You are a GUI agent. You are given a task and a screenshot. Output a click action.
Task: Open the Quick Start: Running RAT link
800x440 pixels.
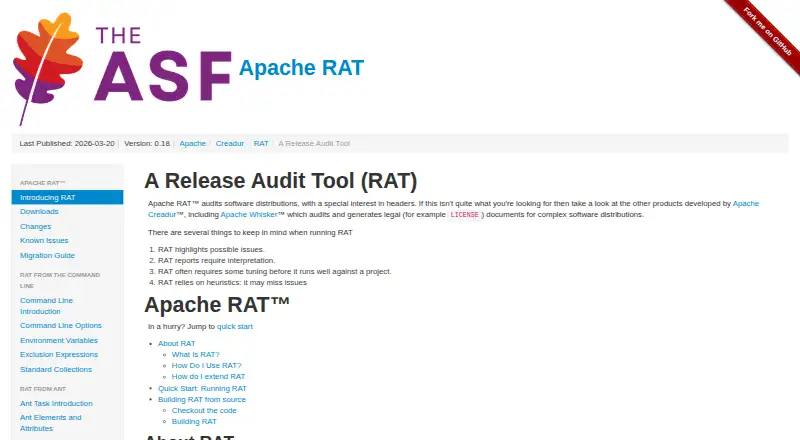coord(202,388)
